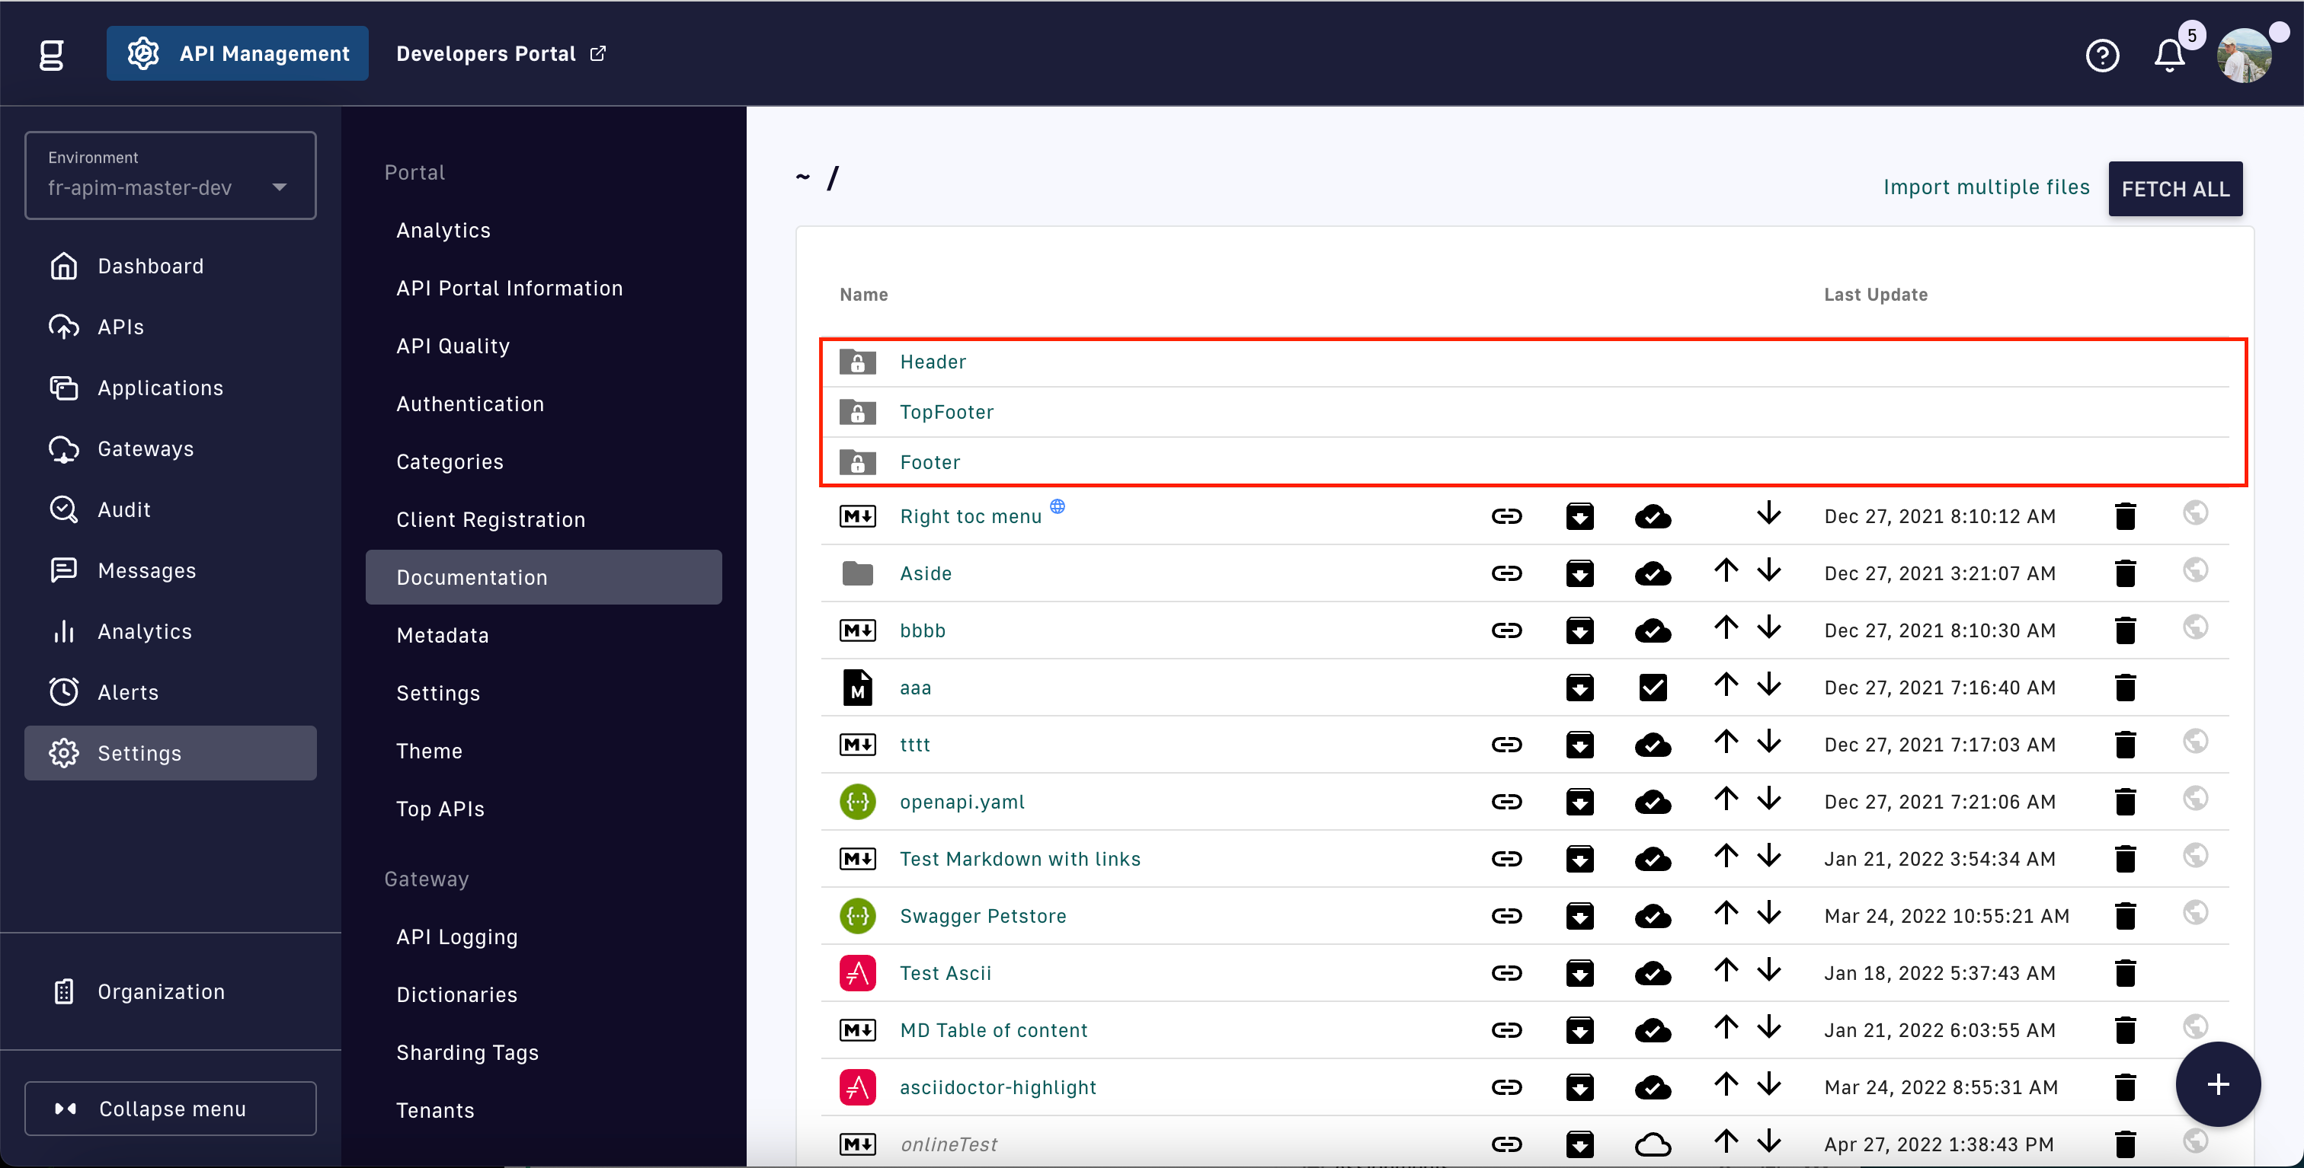Screen dimensions: 2304x1168
Task: Select Theme in the Portal menu
Action: [x=429, y=751]
